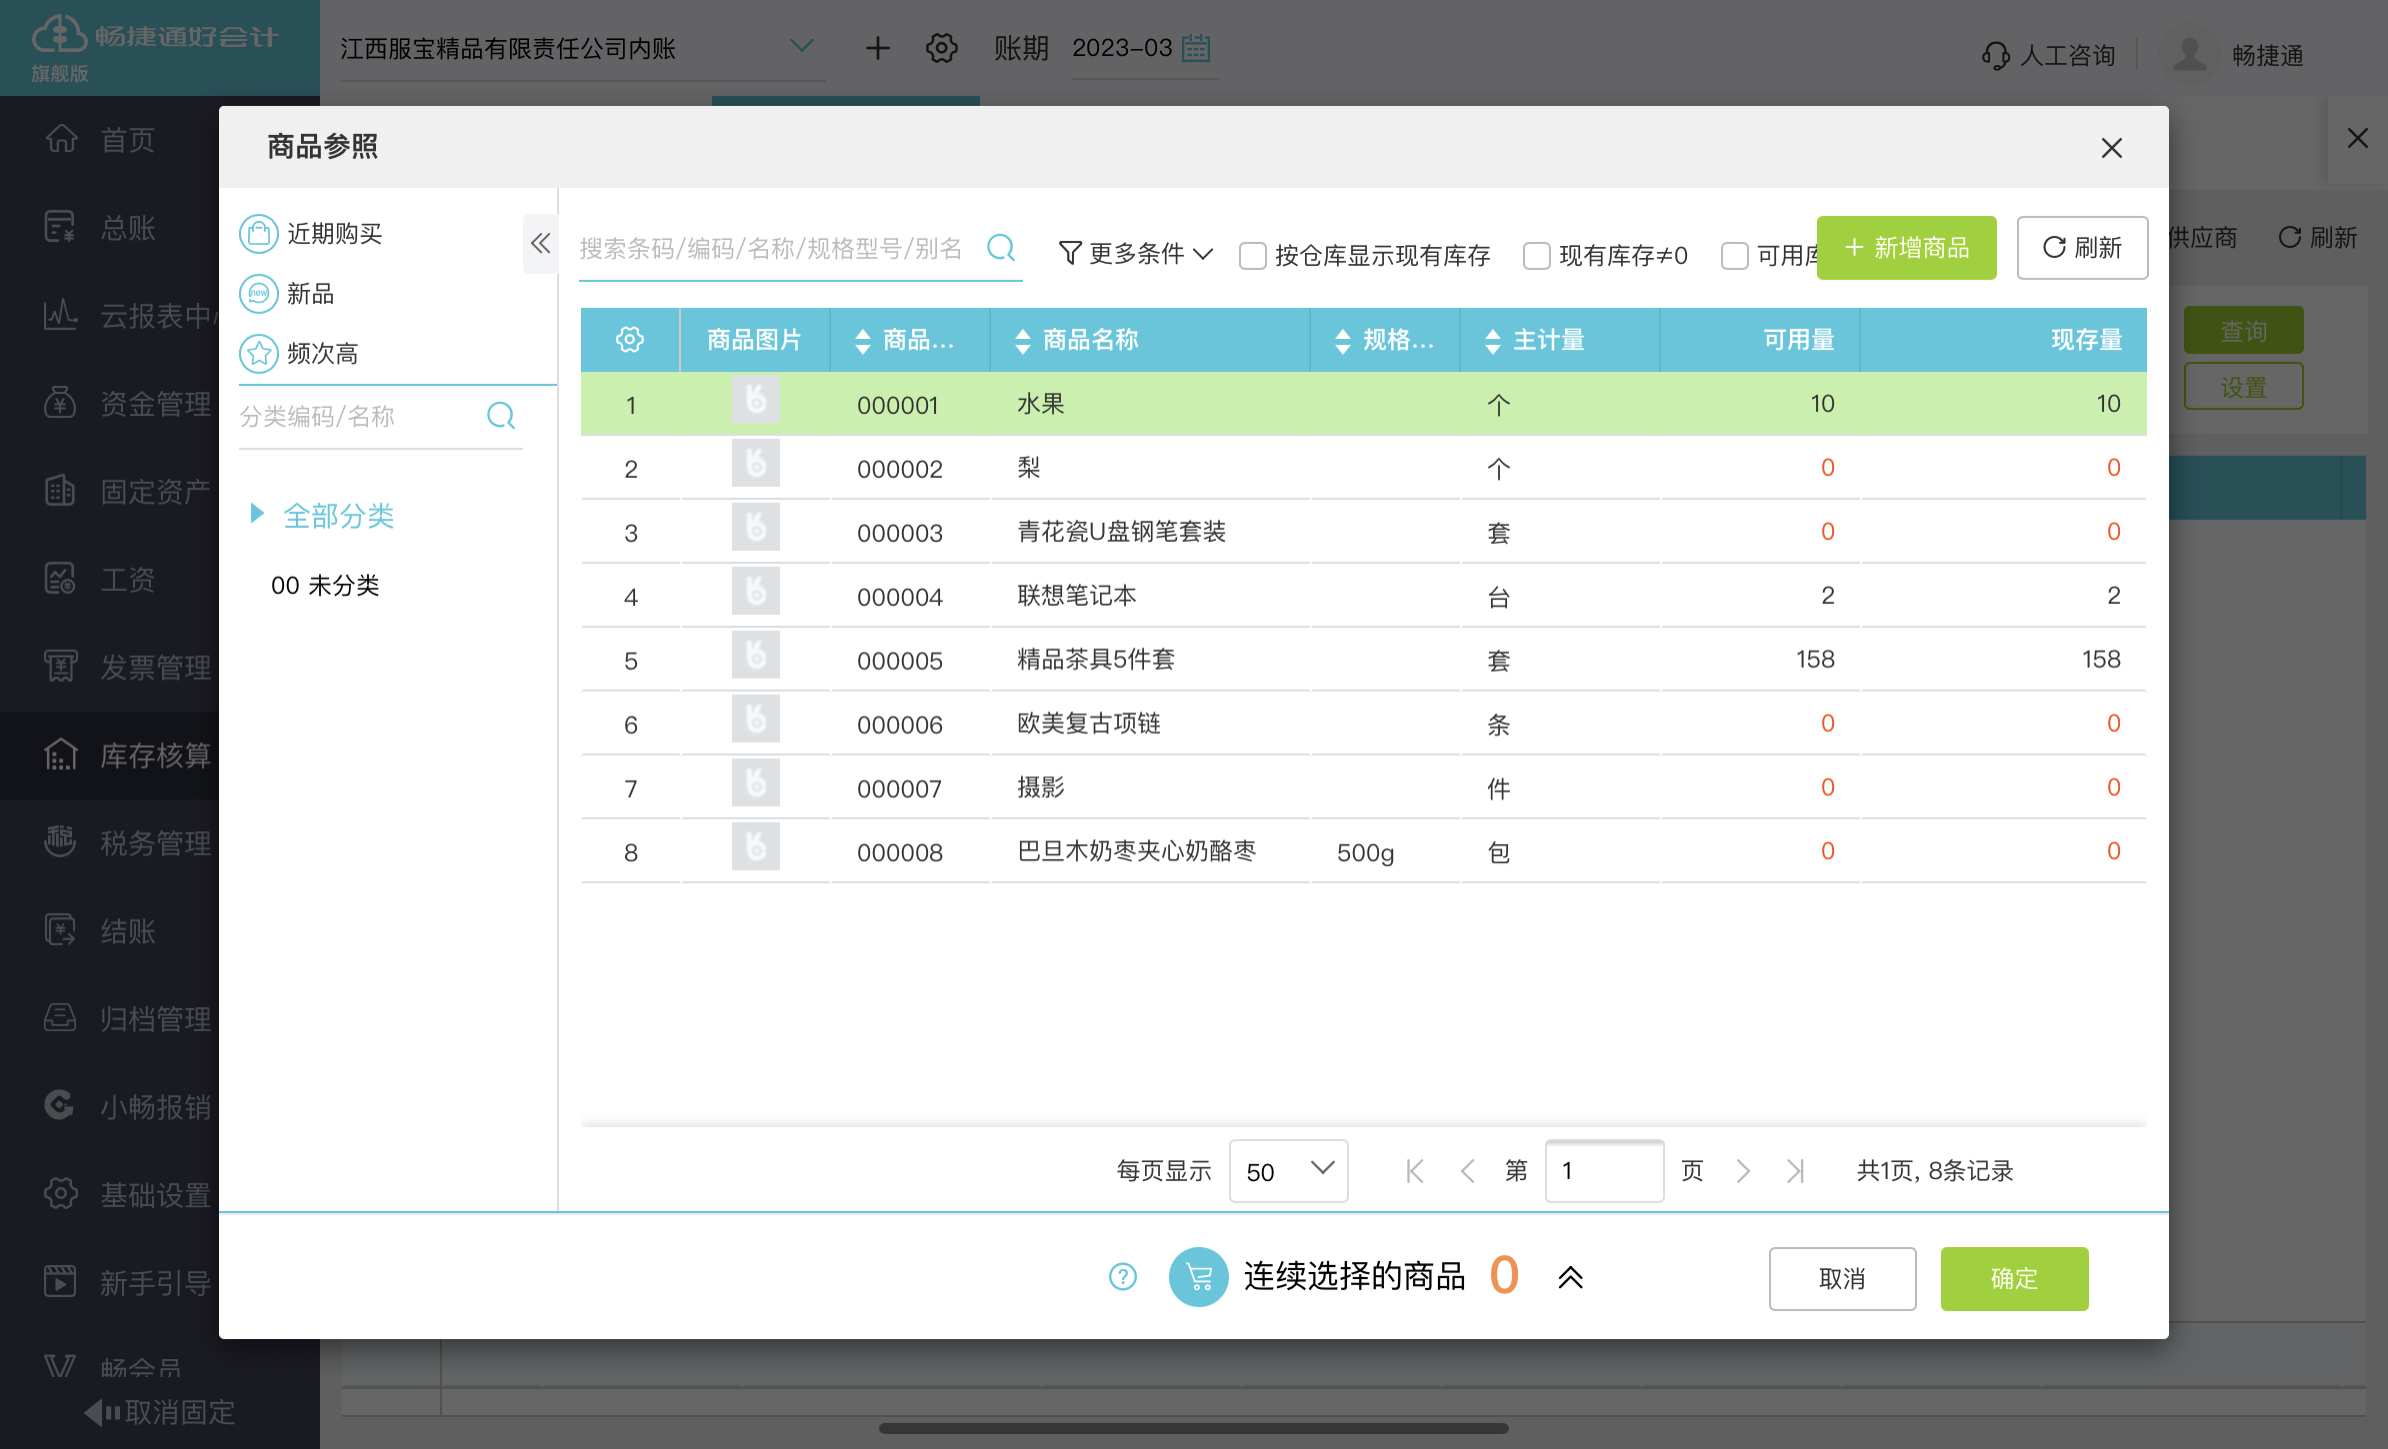Expand 全部分类 tree item
Image resolution: width=2388 pixels, height=1449 pixels.
tap(256, 515)
